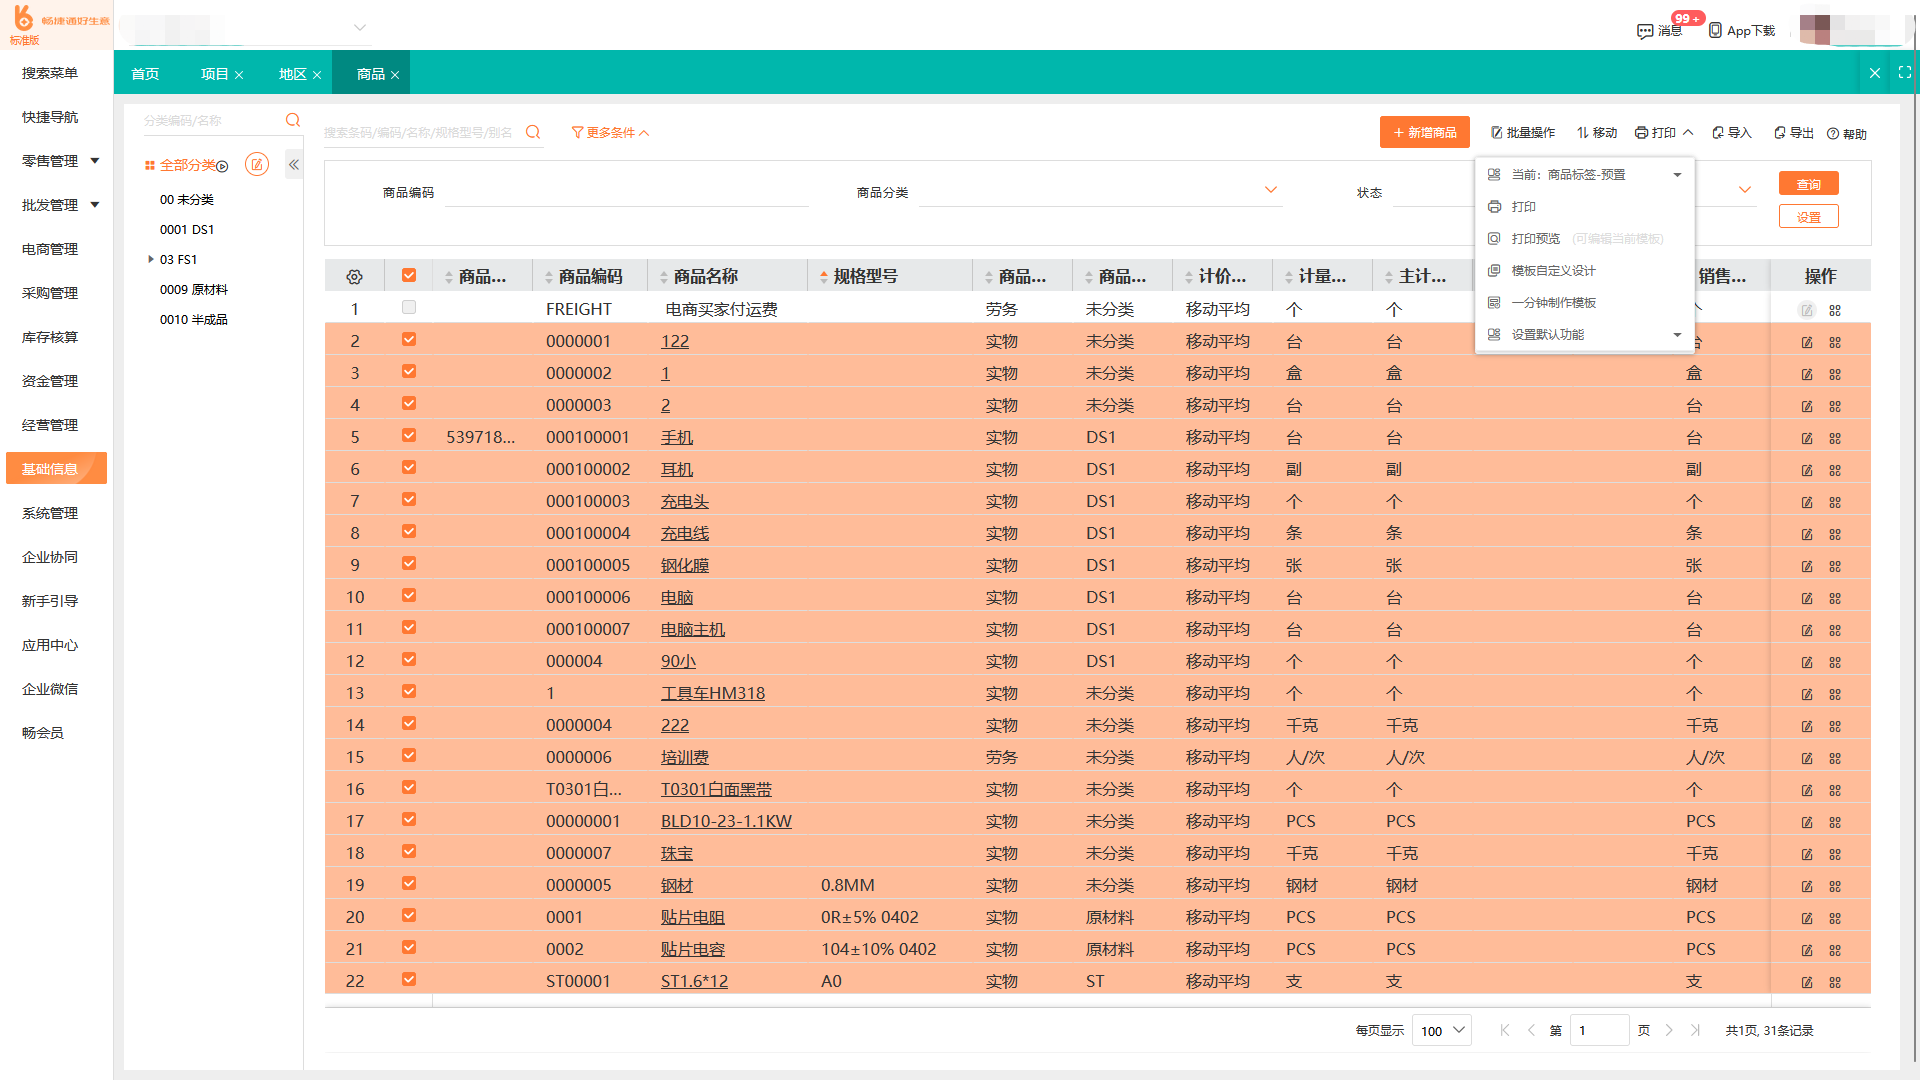Viewport: 1920px width, 1080px height.
Task: Expand the 03 FS1 category tree
Action: [150, 258]
